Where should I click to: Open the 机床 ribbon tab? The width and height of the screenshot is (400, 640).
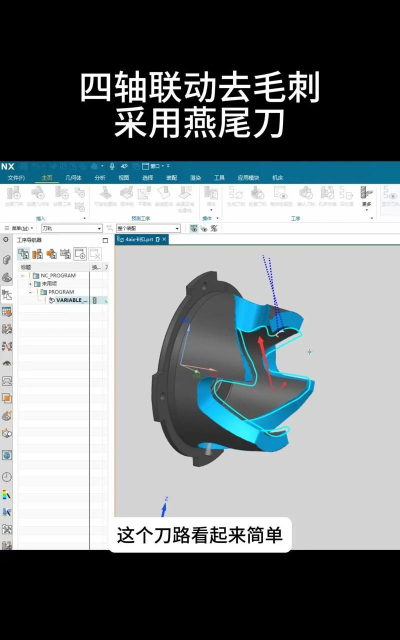tap(278, 178)
